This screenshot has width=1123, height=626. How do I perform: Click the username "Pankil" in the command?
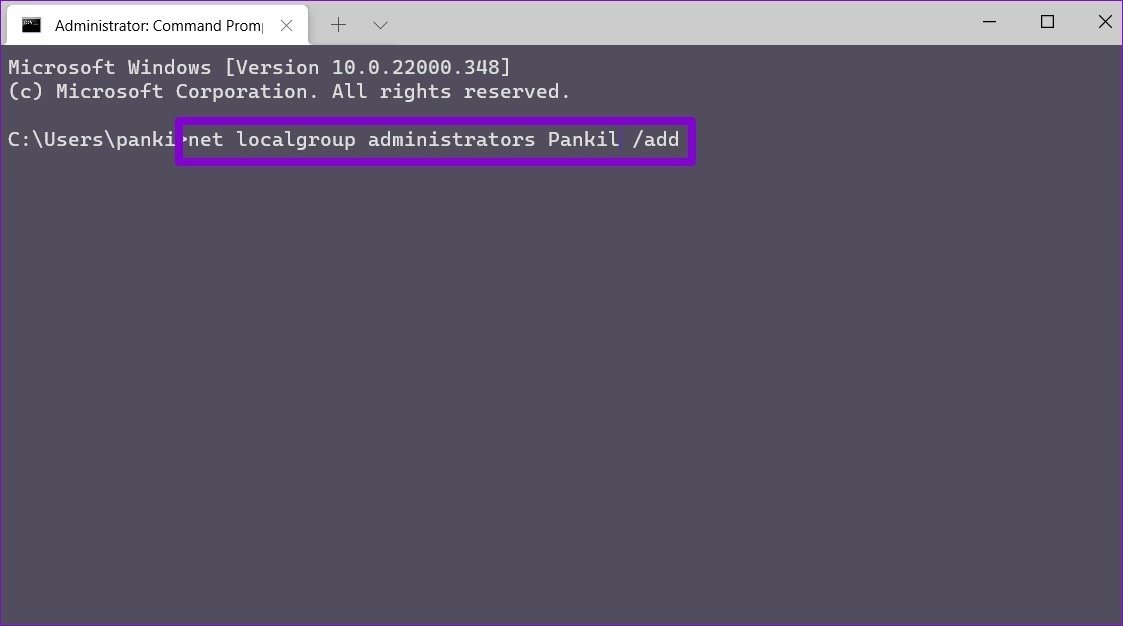point(583,140)
